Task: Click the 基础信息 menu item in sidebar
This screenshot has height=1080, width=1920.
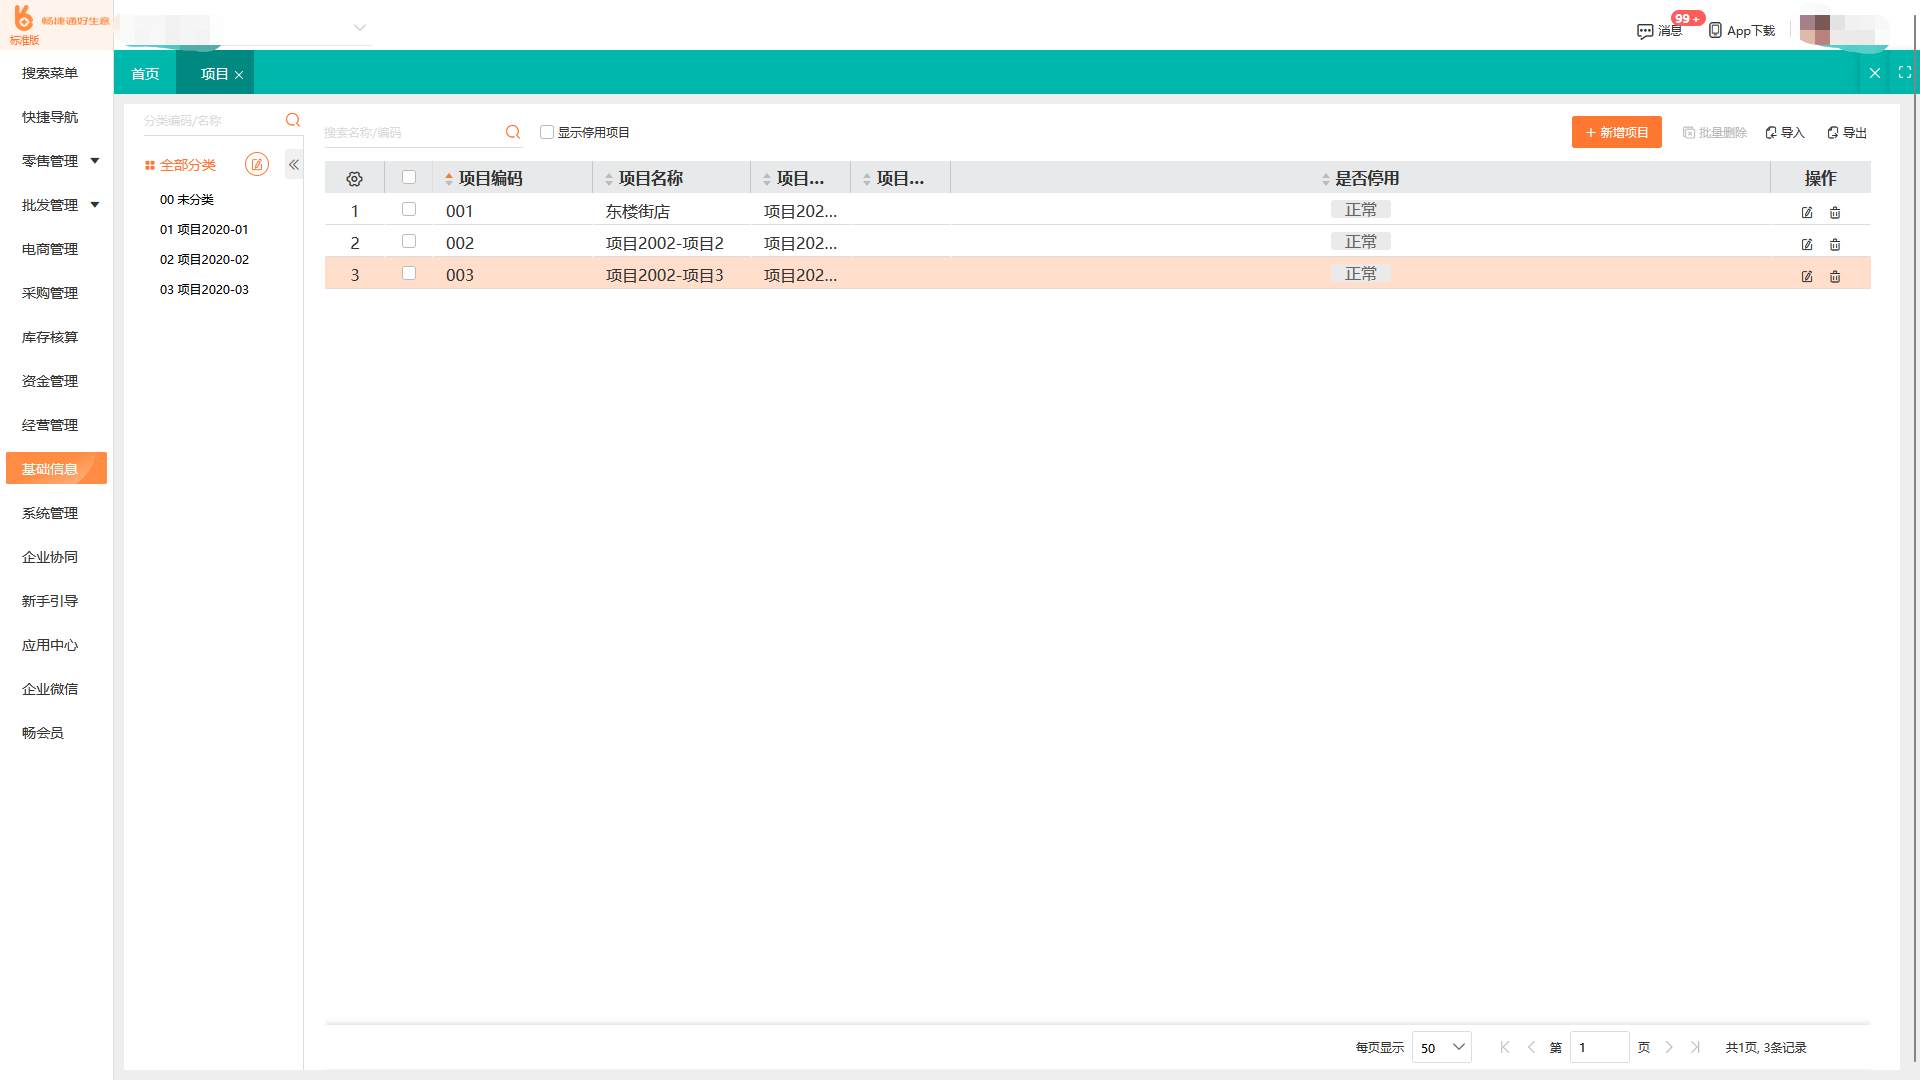Action: coord(51,468)
